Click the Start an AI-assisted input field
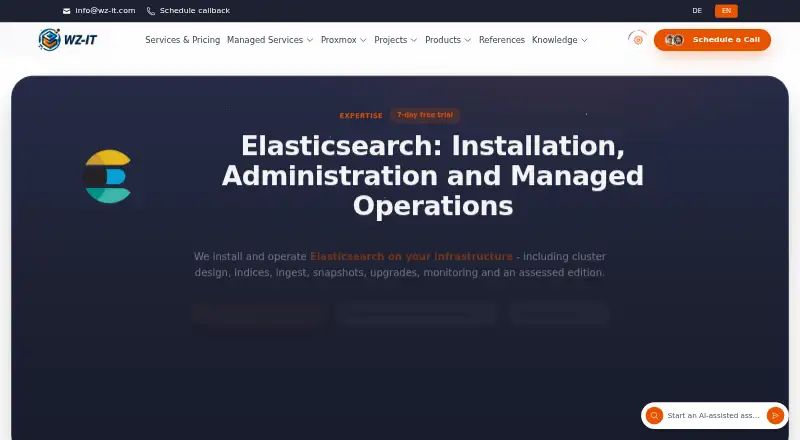800x440 pixels. pyautogui.click(x=713, y=415)
